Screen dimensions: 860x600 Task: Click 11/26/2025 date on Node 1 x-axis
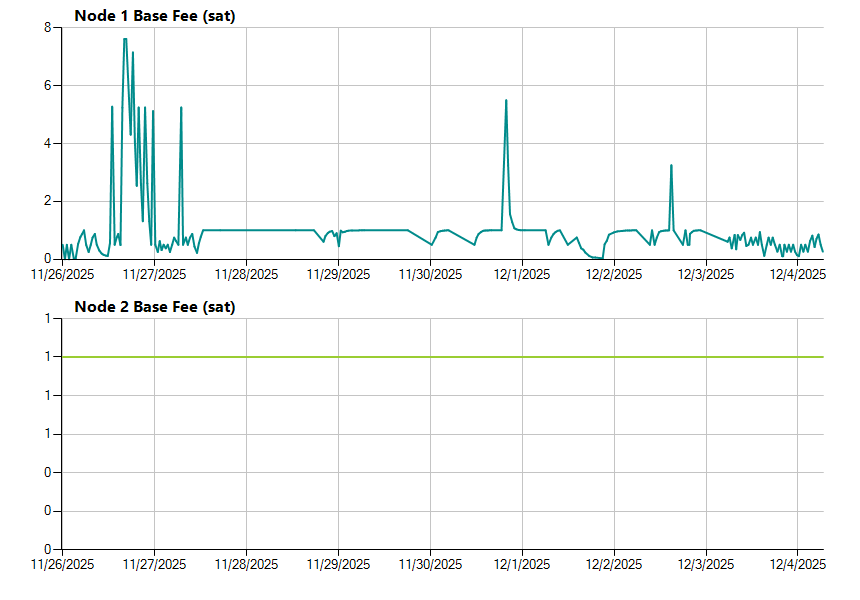pyautogui.click(x=61, y=274)
